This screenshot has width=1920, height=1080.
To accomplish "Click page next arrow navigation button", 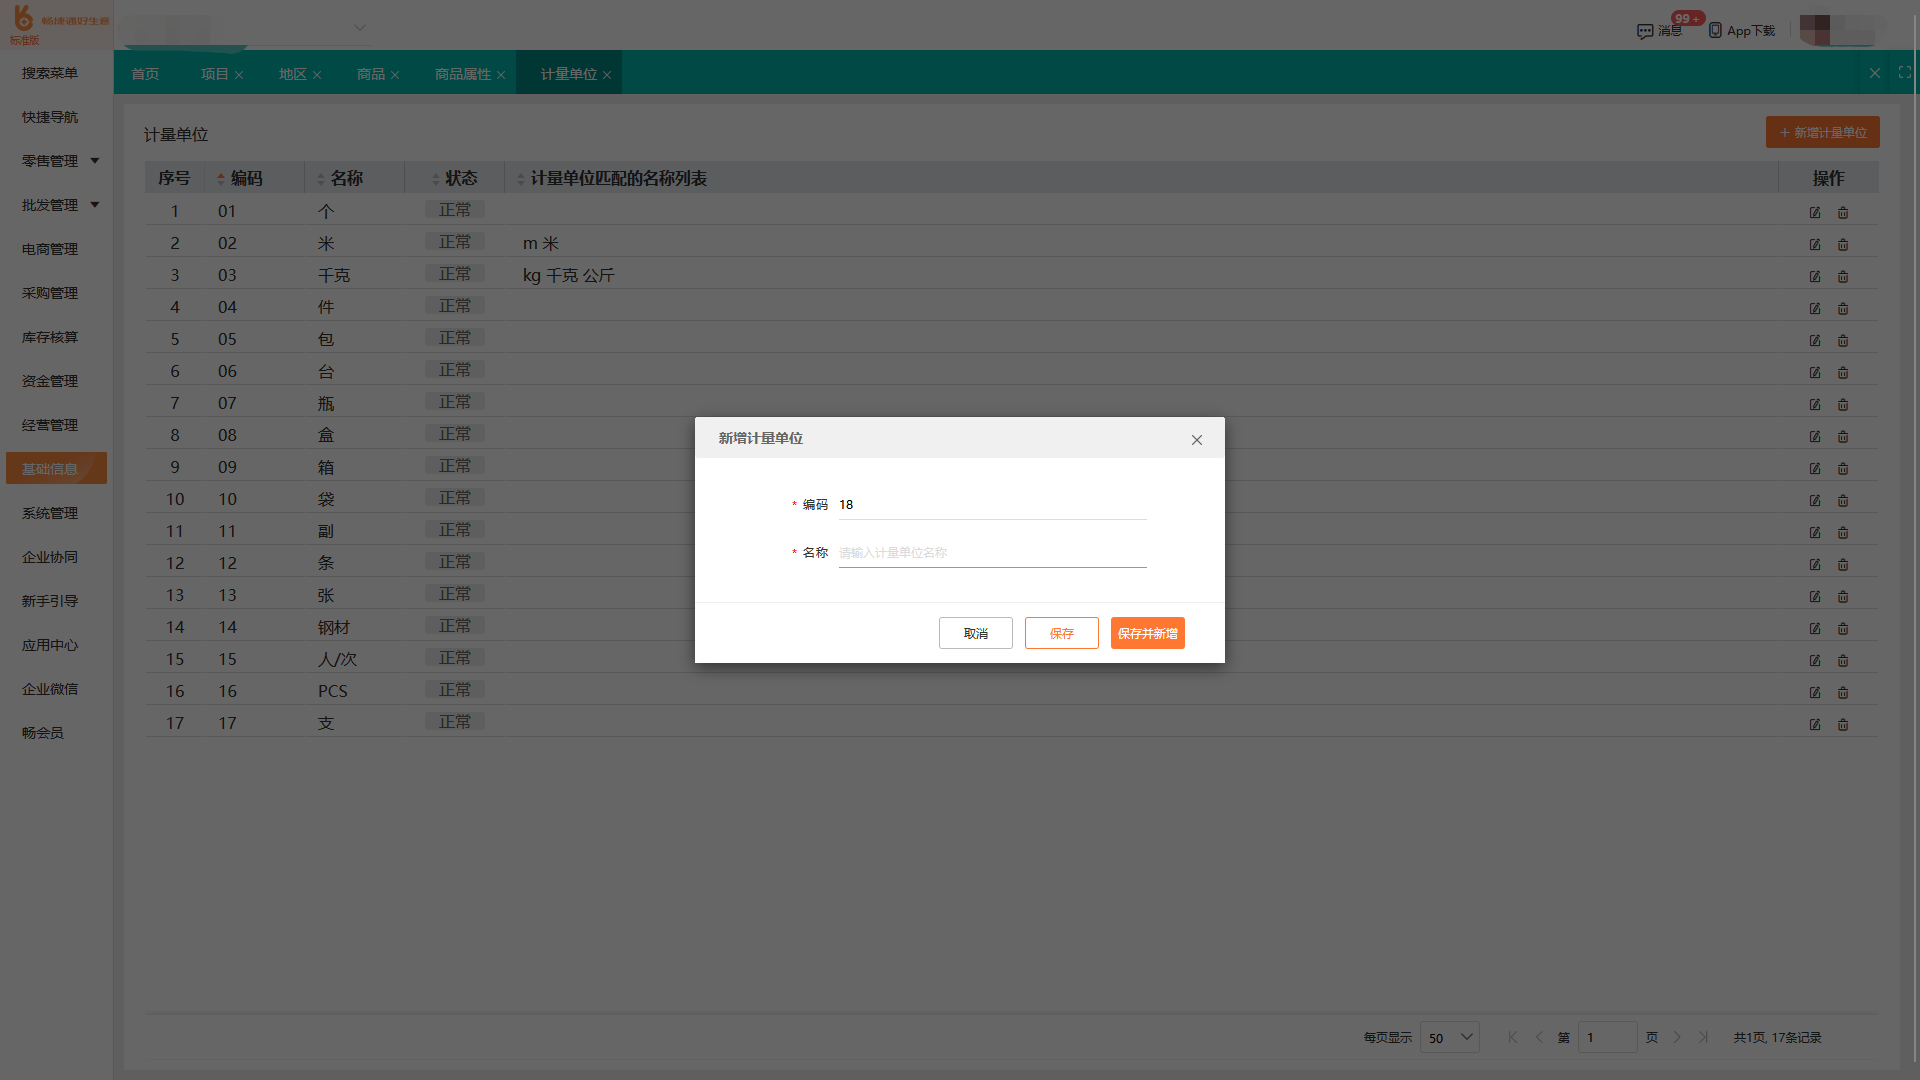I will (x=1677, y=1038).
